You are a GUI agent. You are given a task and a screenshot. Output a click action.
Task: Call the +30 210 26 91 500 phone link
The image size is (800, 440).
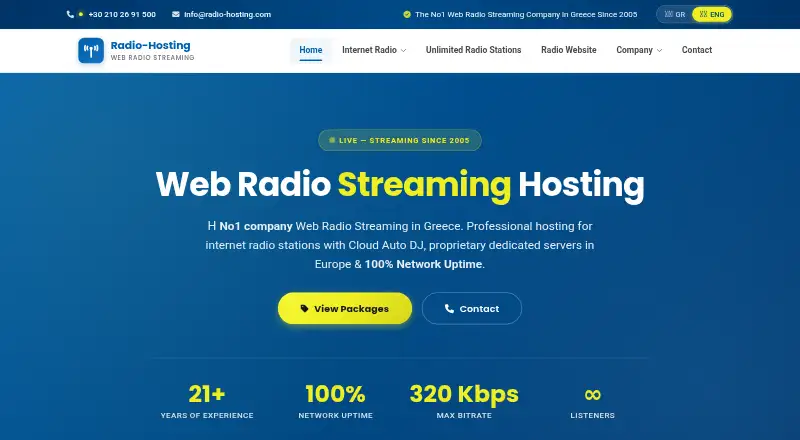(122, 14)
